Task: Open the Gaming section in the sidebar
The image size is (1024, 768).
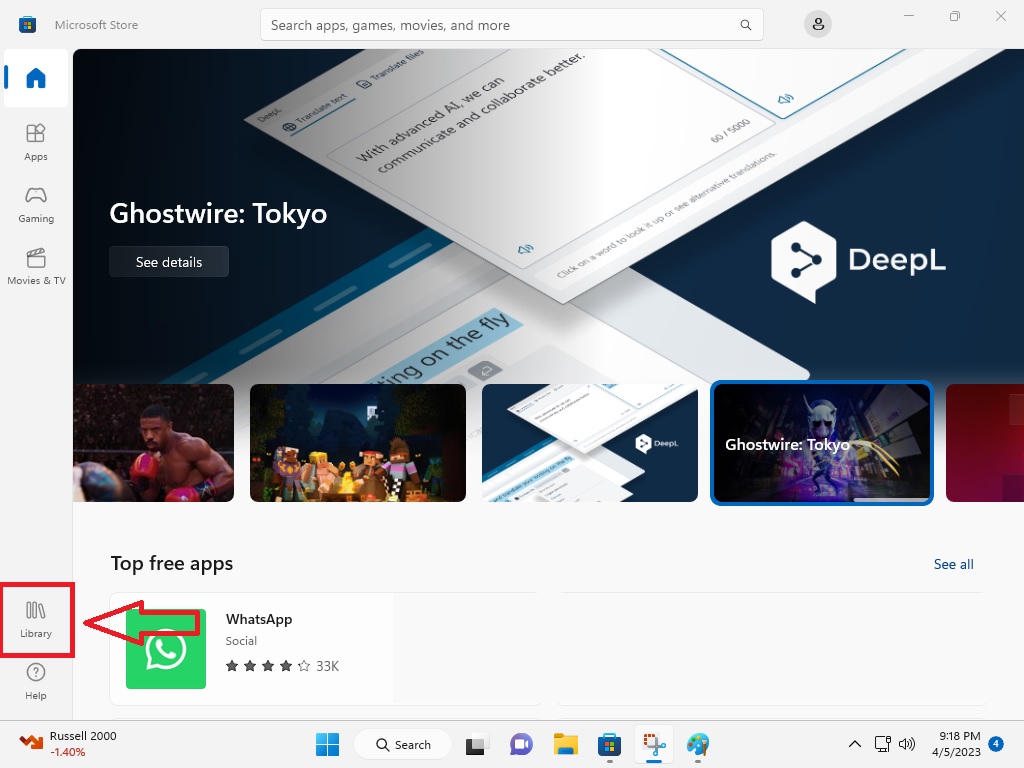Action: (36, 204)
